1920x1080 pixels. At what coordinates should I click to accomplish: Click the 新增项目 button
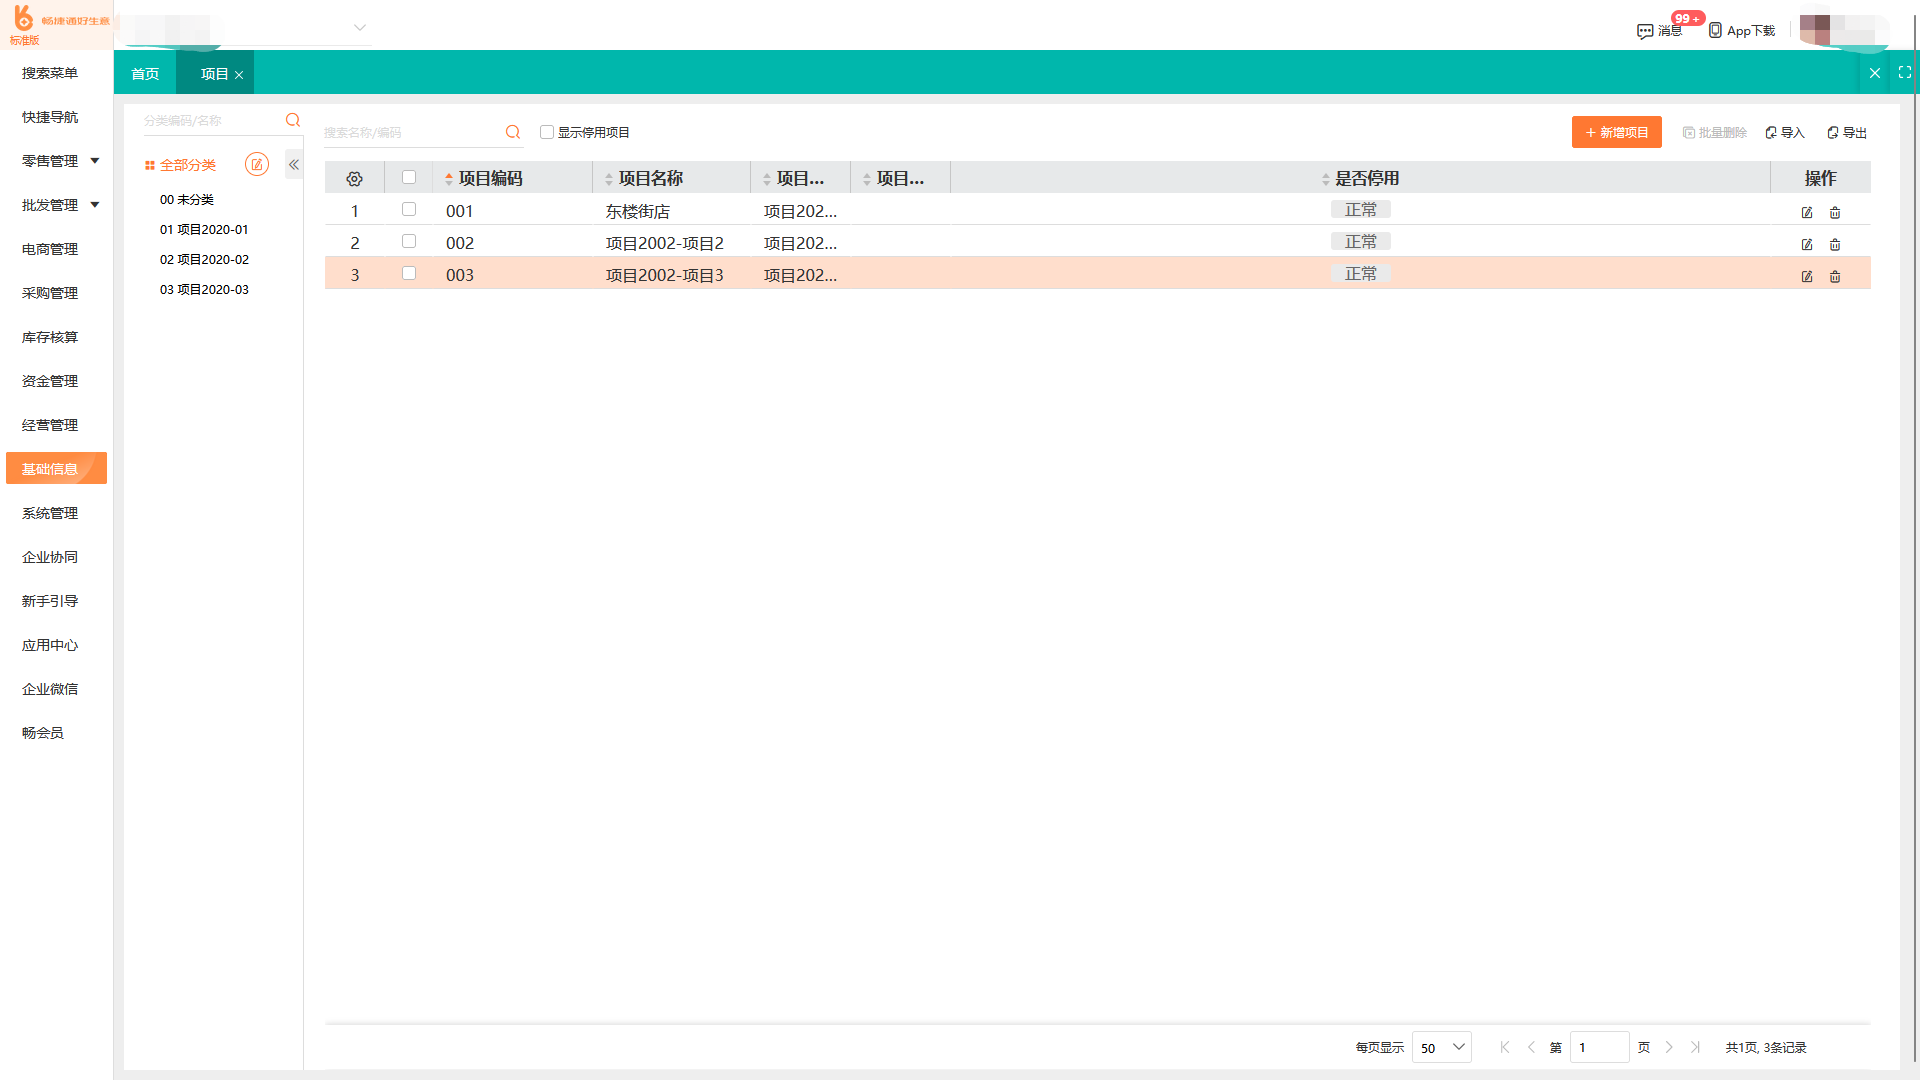coord(1615,132)
